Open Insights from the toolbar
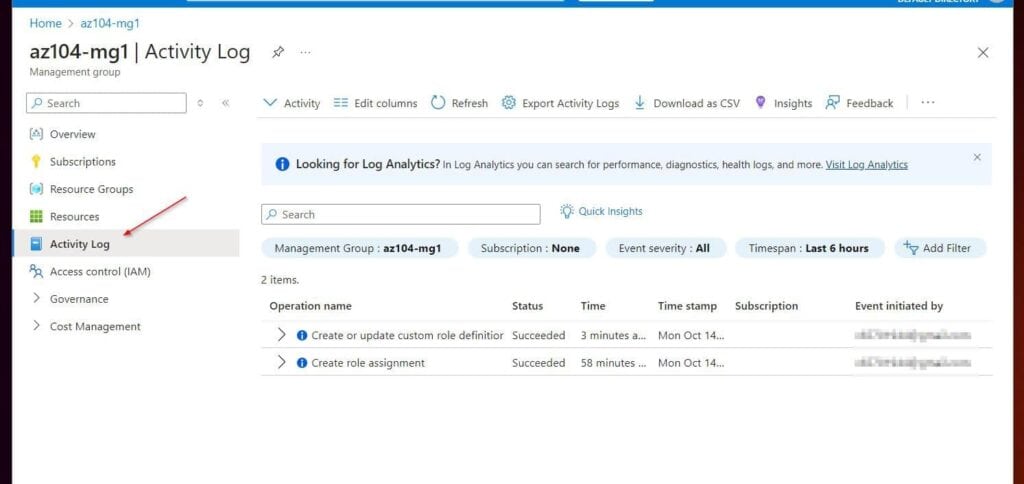Image resolution: width=1024 pixels, height=484 pixels. [x=783, y=103]
